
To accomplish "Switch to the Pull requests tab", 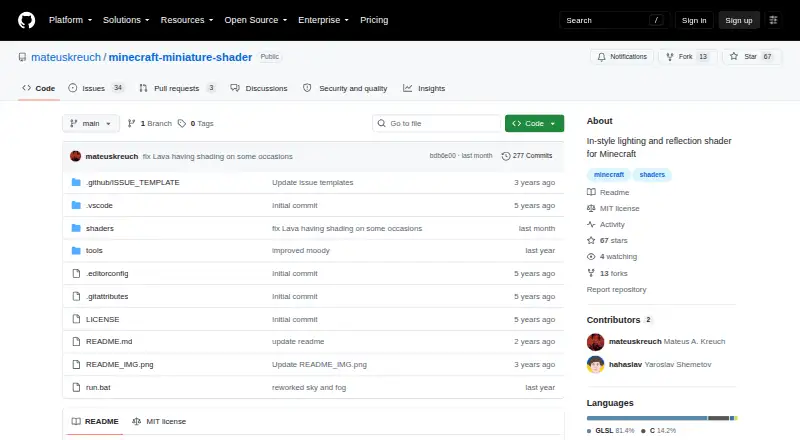I will click(x=178, y=88).
